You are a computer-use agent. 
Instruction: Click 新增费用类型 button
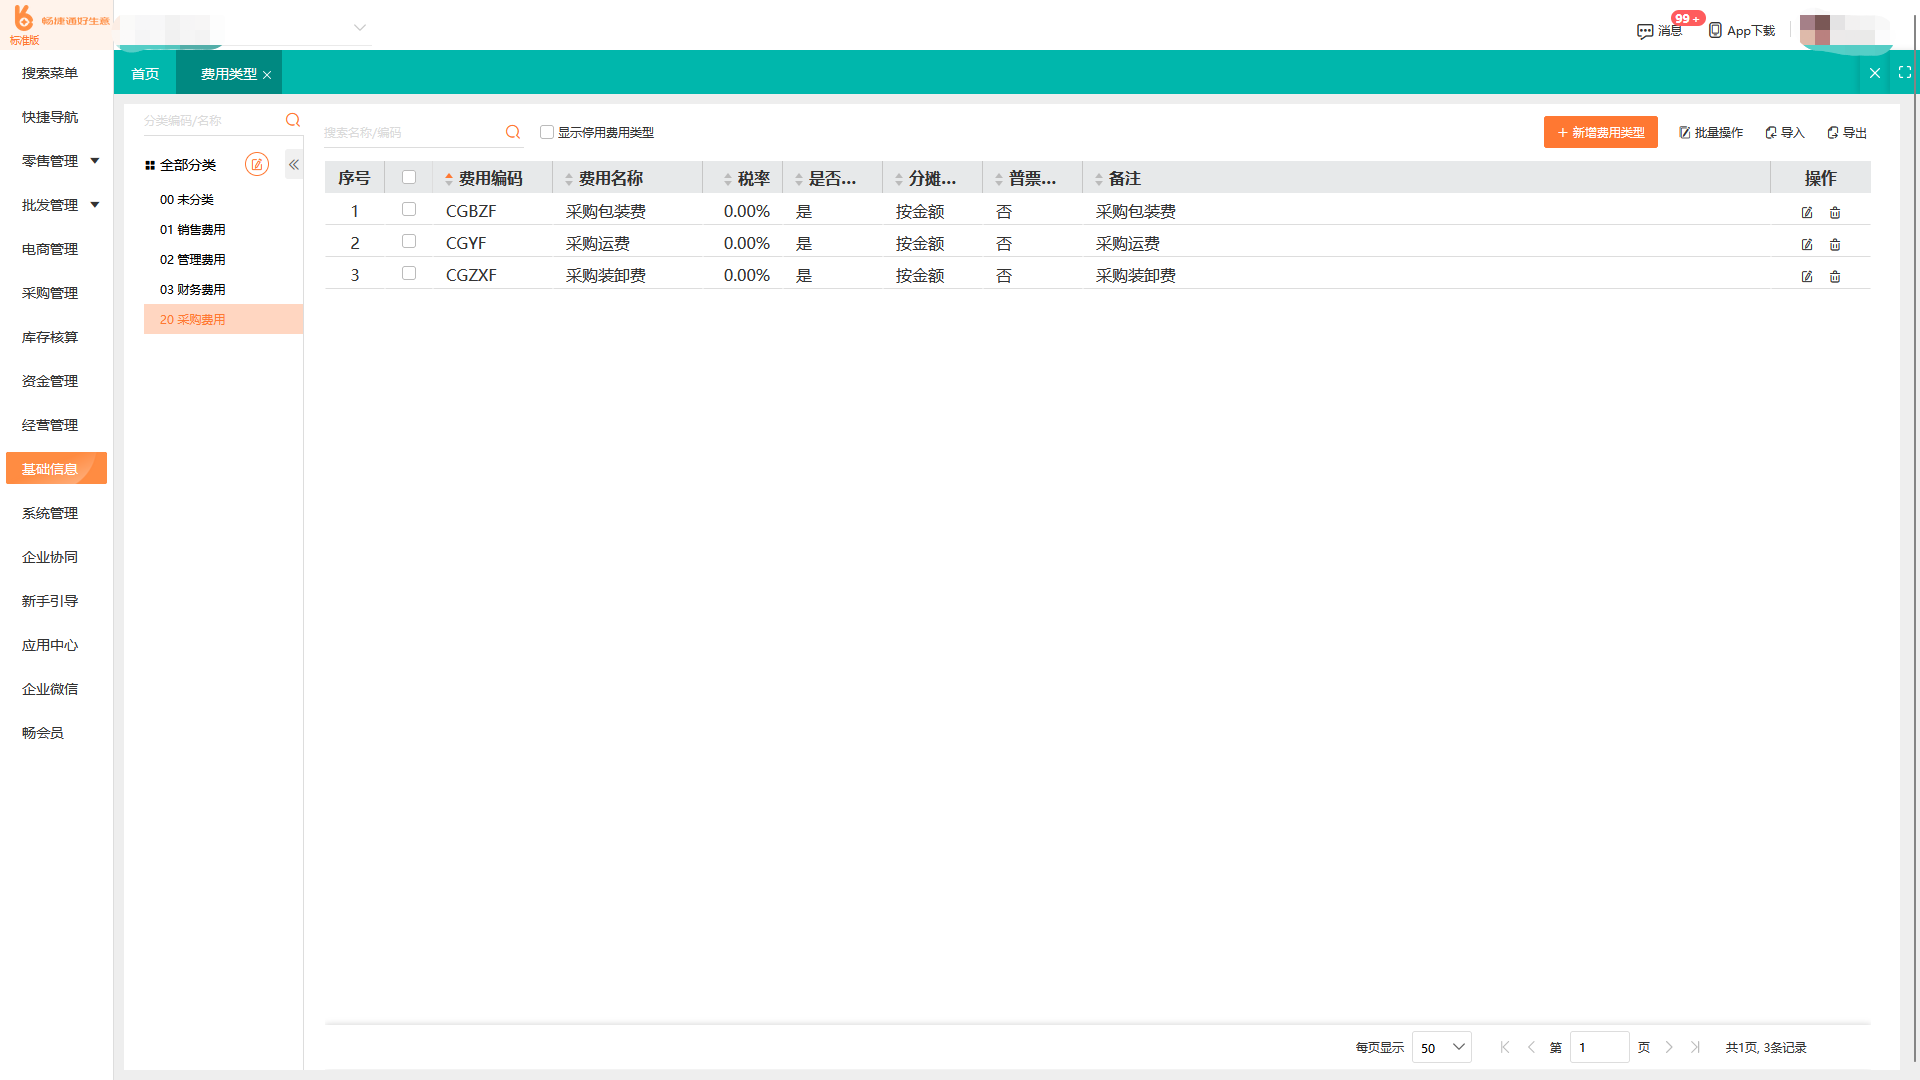(x=1600, y=132)
